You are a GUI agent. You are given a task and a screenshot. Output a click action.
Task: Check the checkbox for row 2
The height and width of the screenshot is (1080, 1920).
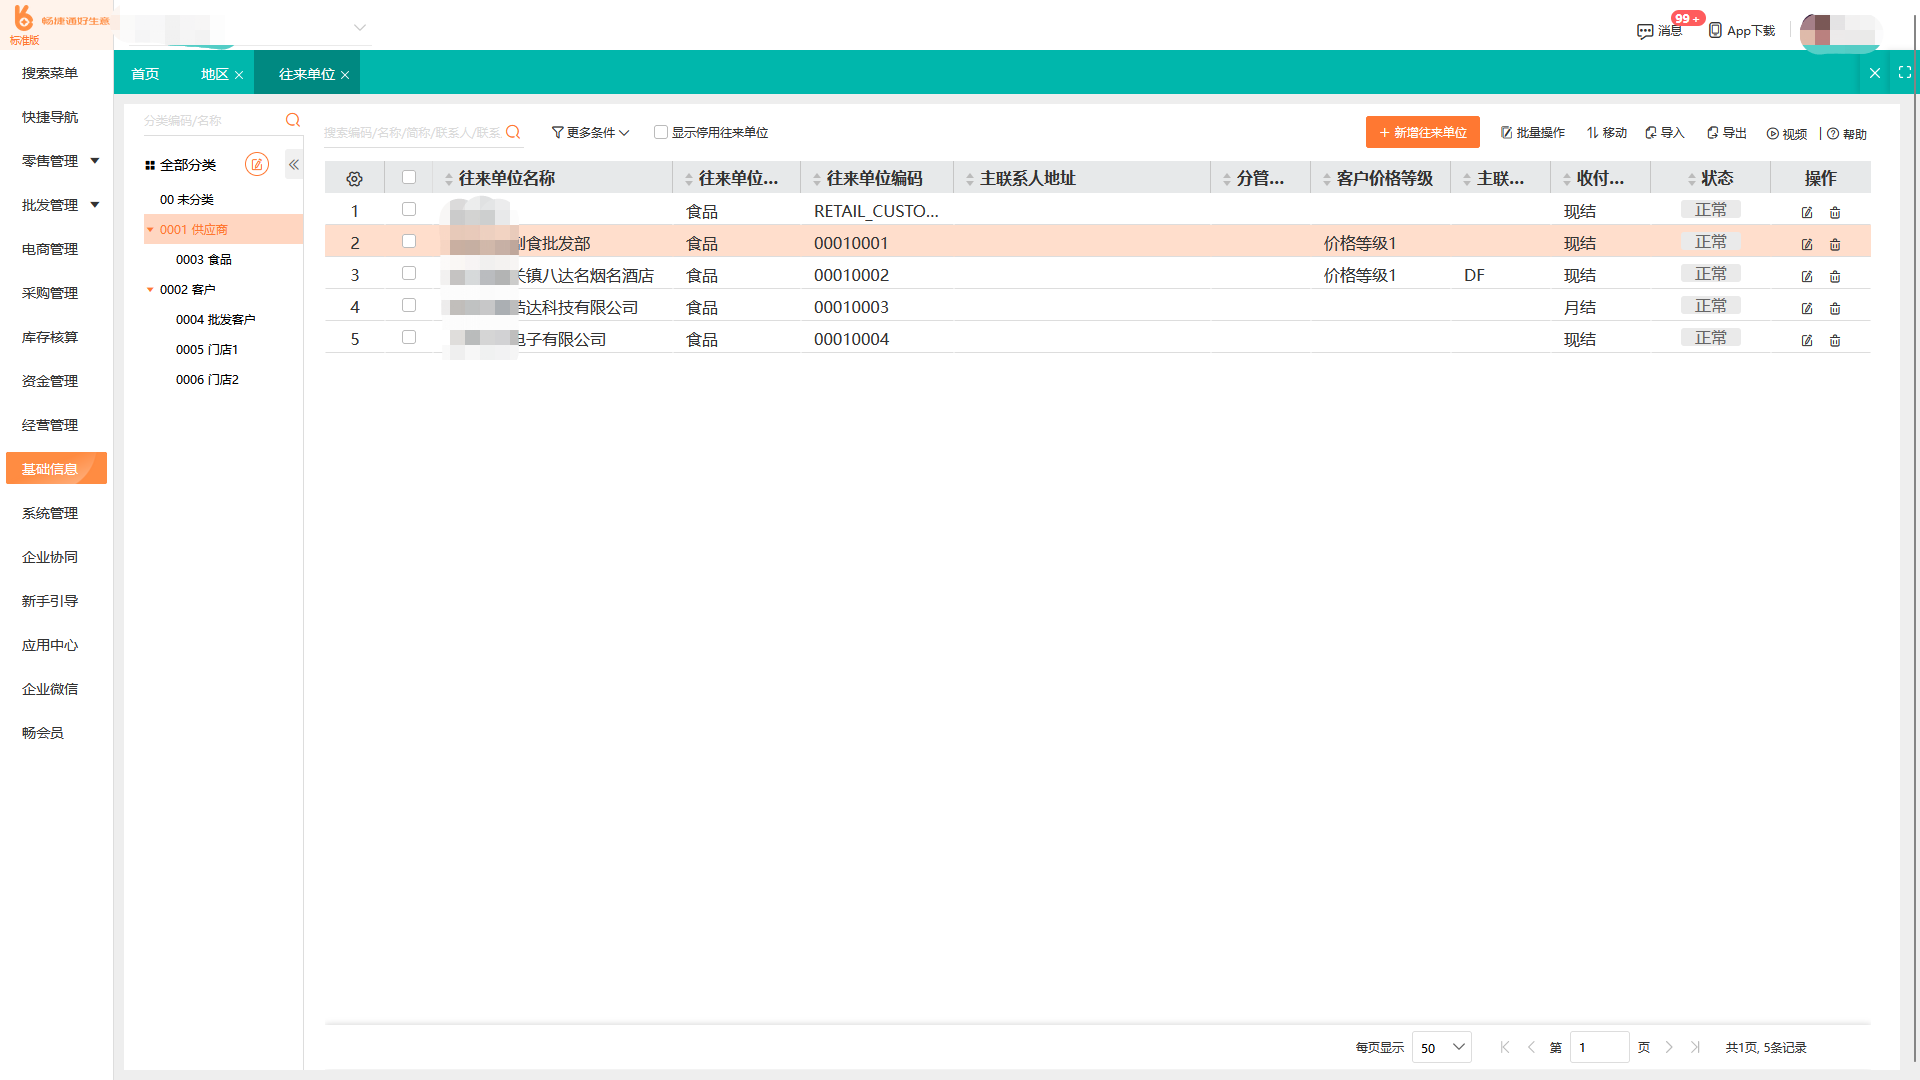[410, 241]
